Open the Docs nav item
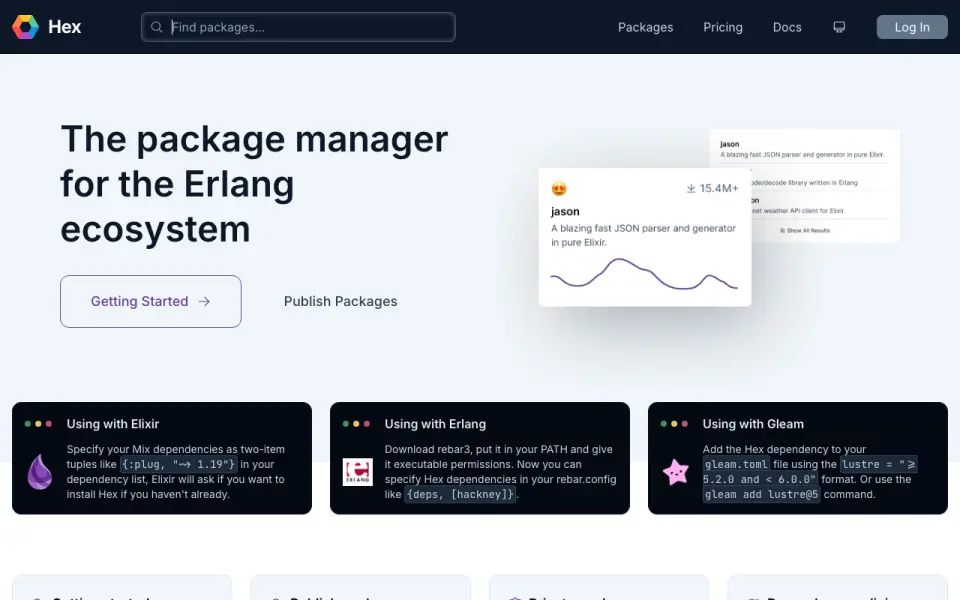This screenshot has height=600, width=960. (x=787, y=27)
